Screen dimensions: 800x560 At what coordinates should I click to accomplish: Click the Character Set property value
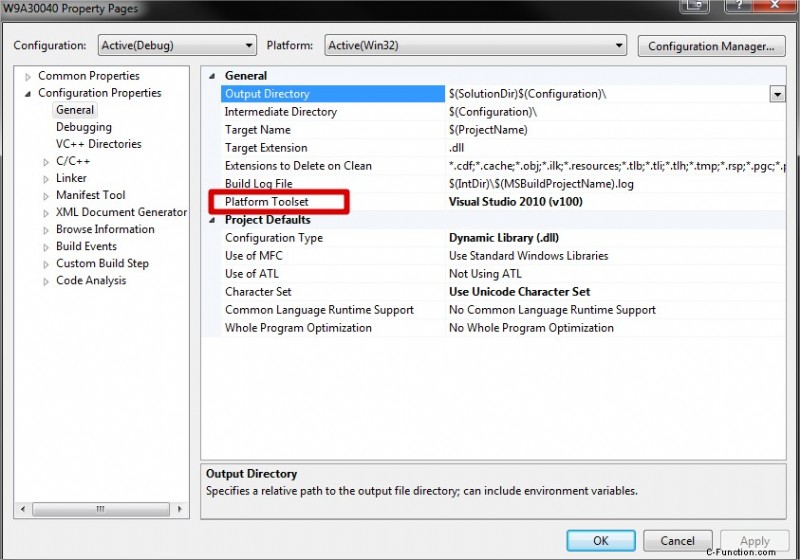[519, 292]
